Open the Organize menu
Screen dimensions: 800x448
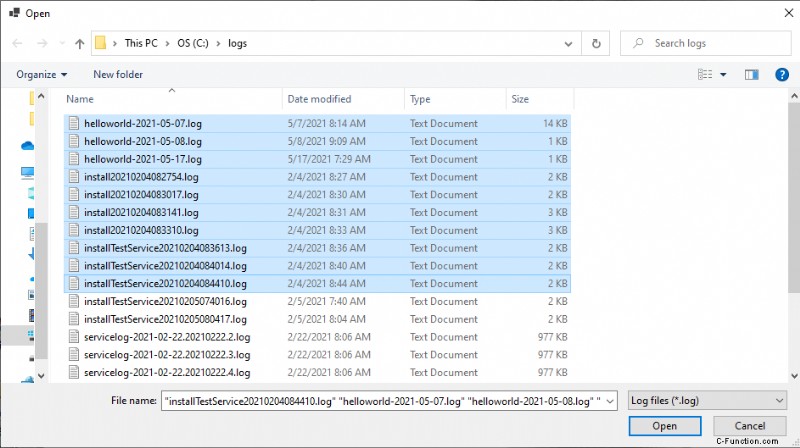[x=42, y=74]
